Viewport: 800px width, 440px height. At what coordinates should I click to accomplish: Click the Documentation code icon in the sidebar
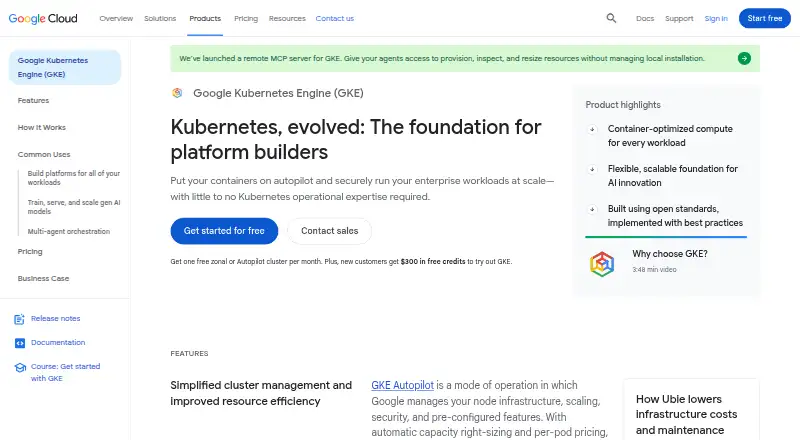pos(19,343)
